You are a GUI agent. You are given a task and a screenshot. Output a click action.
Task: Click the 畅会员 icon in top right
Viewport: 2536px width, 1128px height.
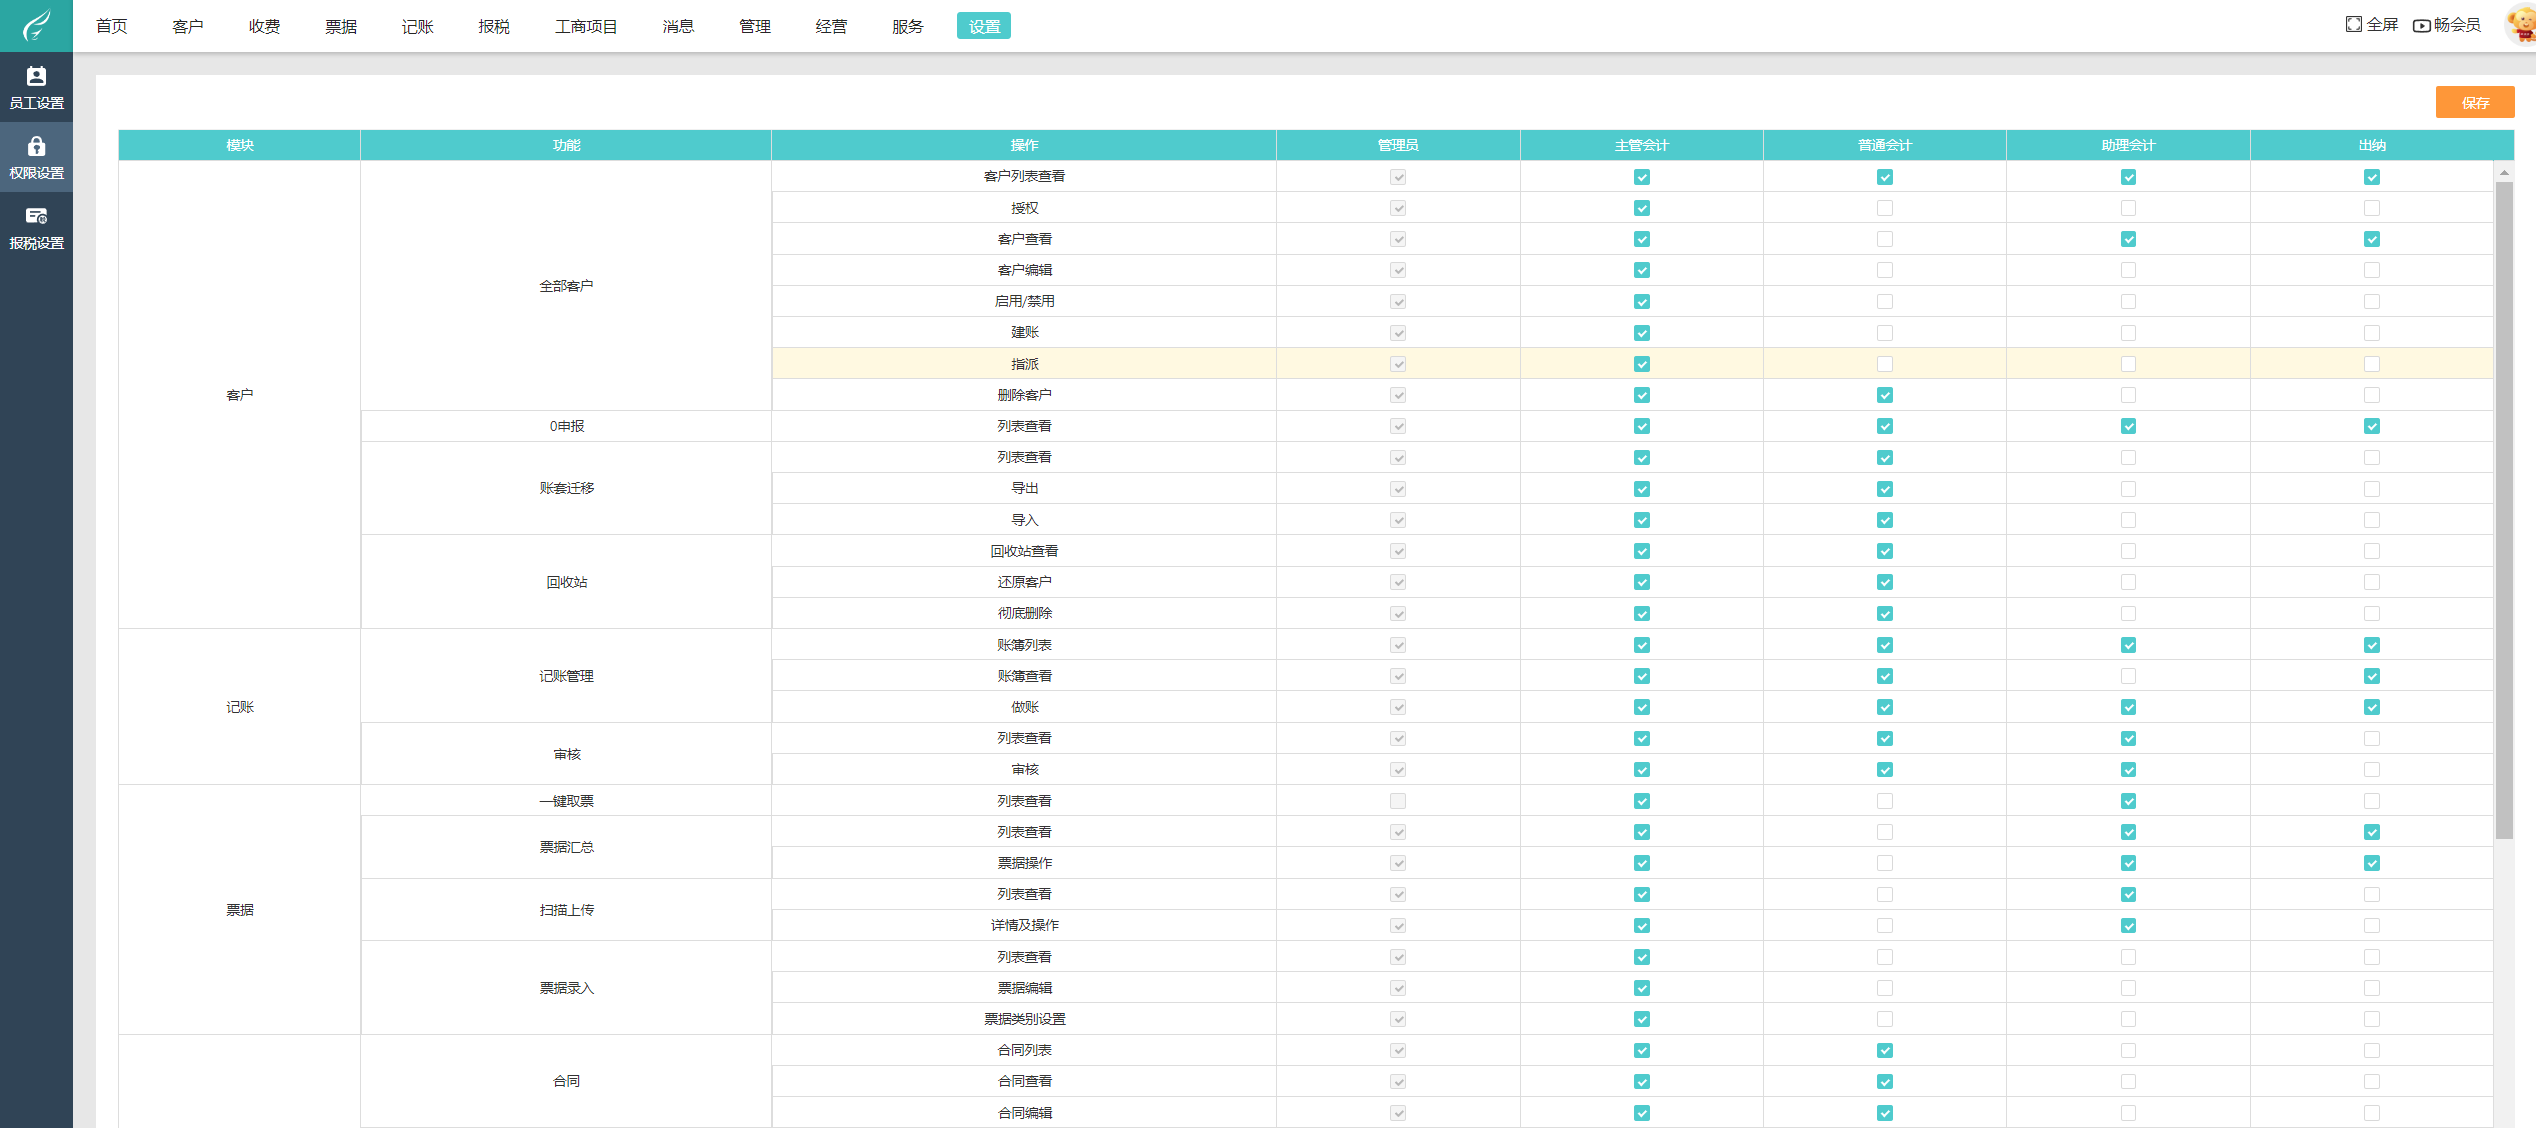click(2421, 24)
